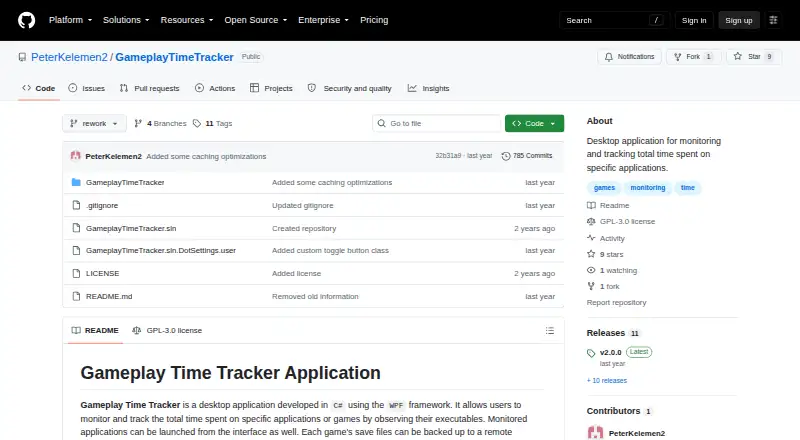The width and height of the screenshot is (800, 440).
Task: Open the Pull requests tab
Action: (x=149, y=88)
